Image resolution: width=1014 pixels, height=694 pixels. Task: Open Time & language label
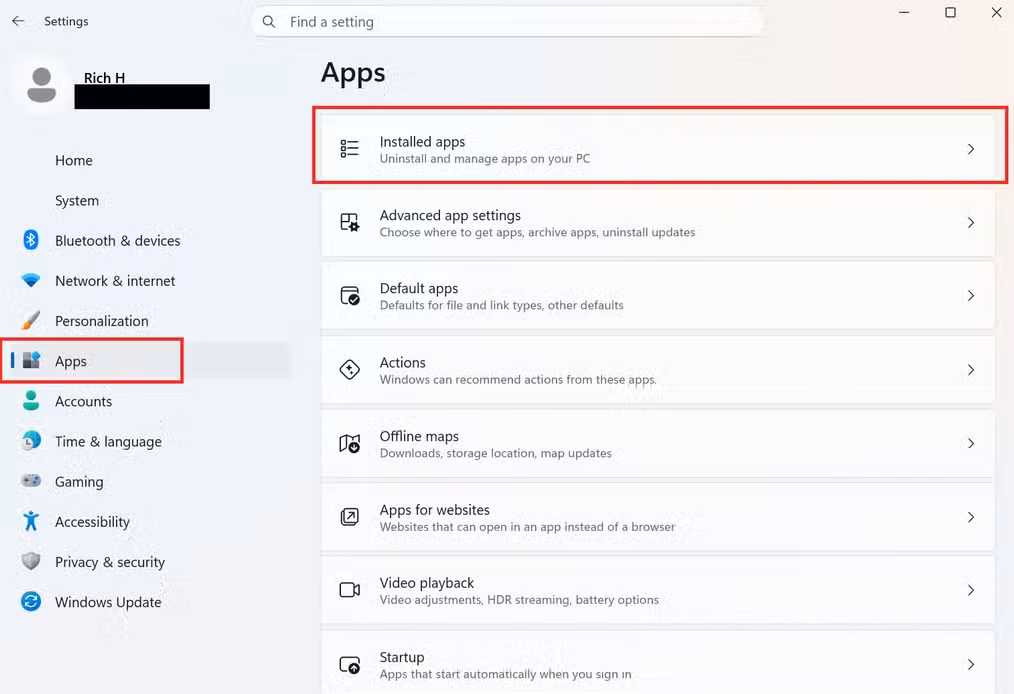pos(109,441)
